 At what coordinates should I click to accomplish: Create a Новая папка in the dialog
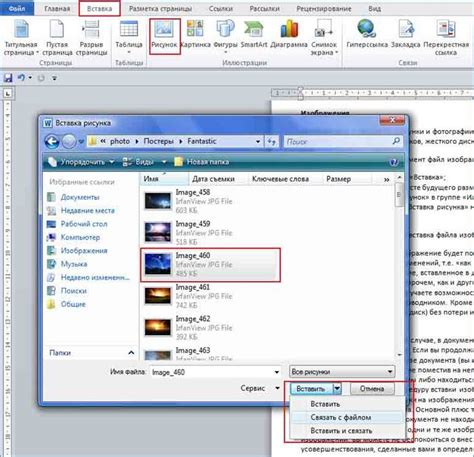pyautogui.click(x=202, y=162)
